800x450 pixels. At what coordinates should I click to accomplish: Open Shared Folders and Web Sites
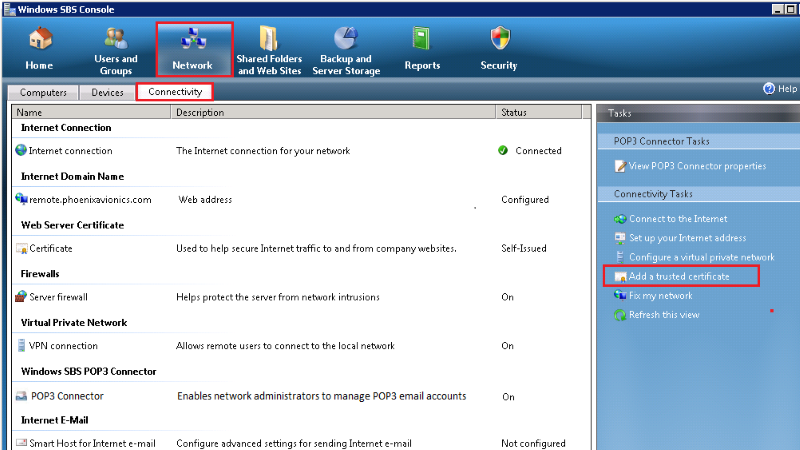tap(267, 50)
